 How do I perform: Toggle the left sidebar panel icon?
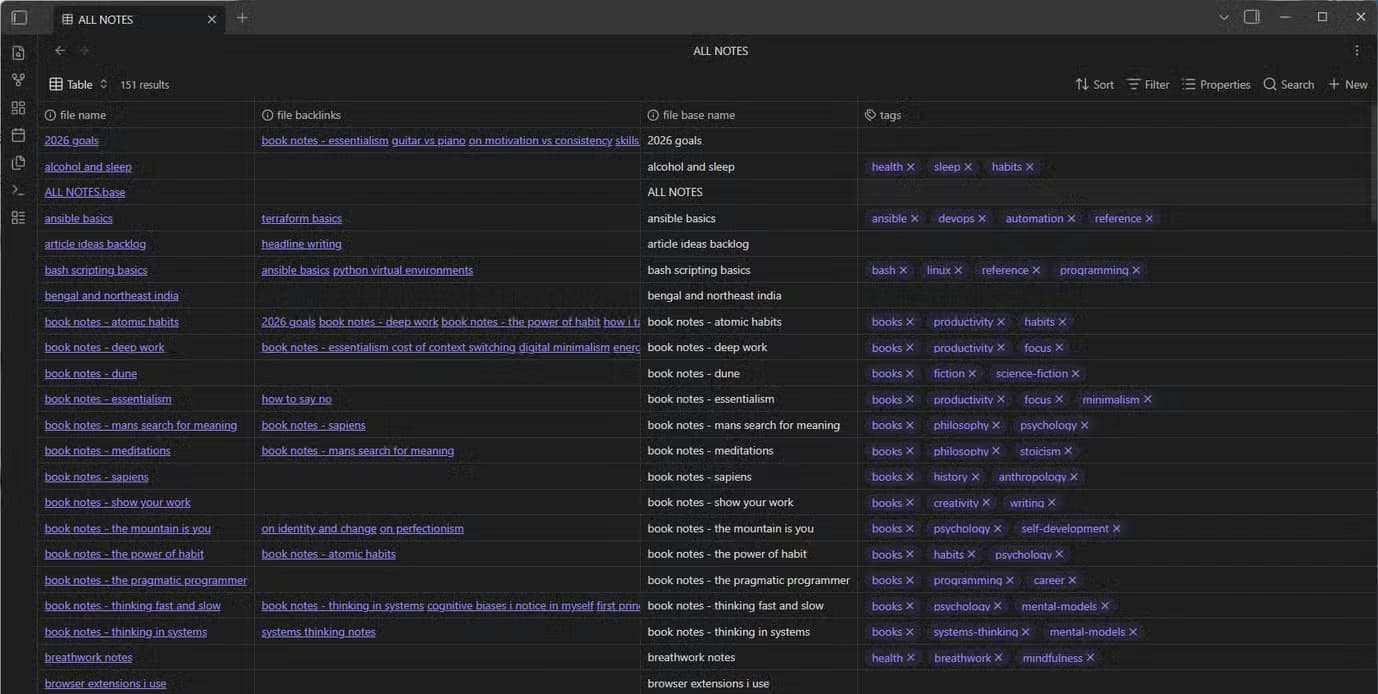tap(19, 17)
